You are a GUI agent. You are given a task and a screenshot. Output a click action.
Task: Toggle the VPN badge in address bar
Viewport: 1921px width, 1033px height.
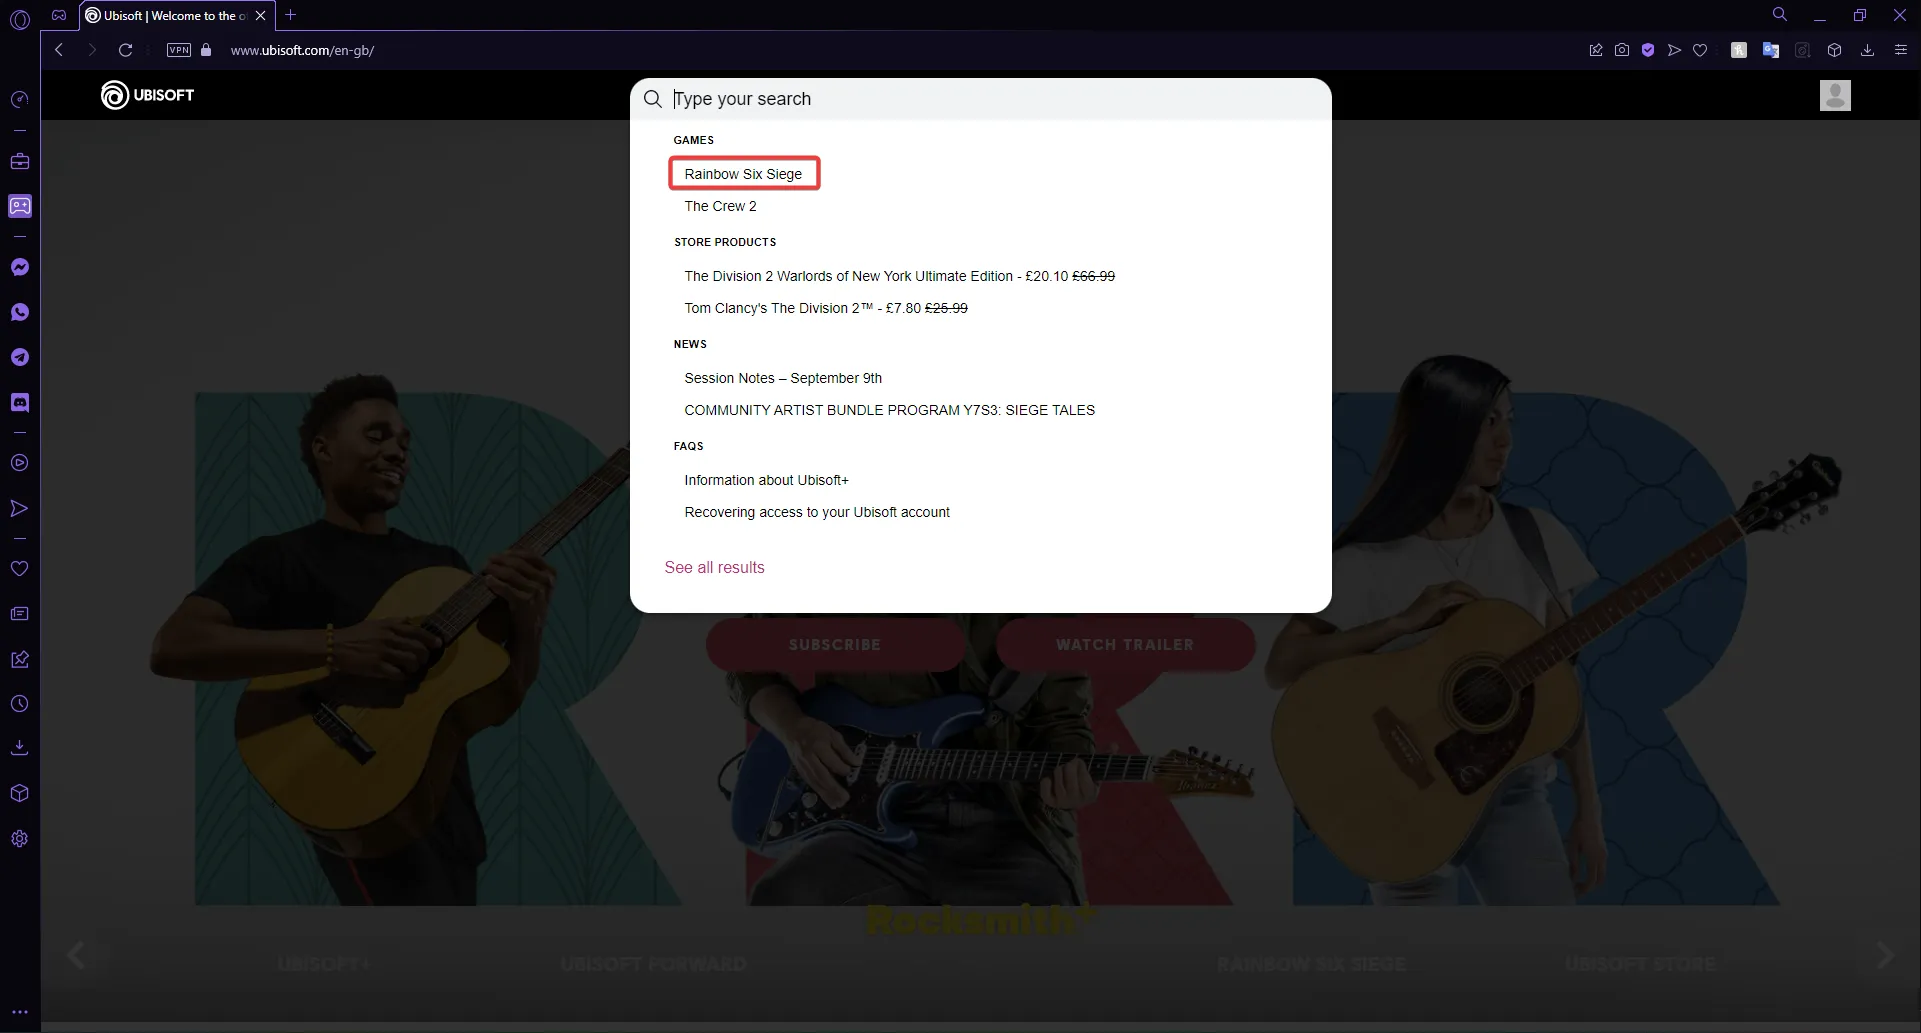(x=179, y=50)
